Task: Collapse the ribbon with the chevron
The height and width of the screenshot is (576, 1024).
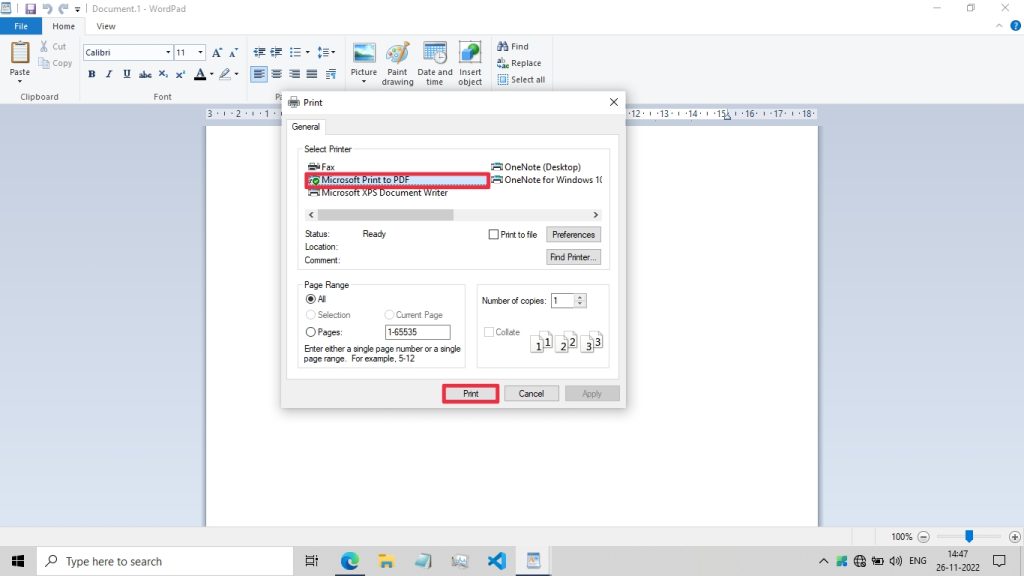Action: tap(999, 26)
